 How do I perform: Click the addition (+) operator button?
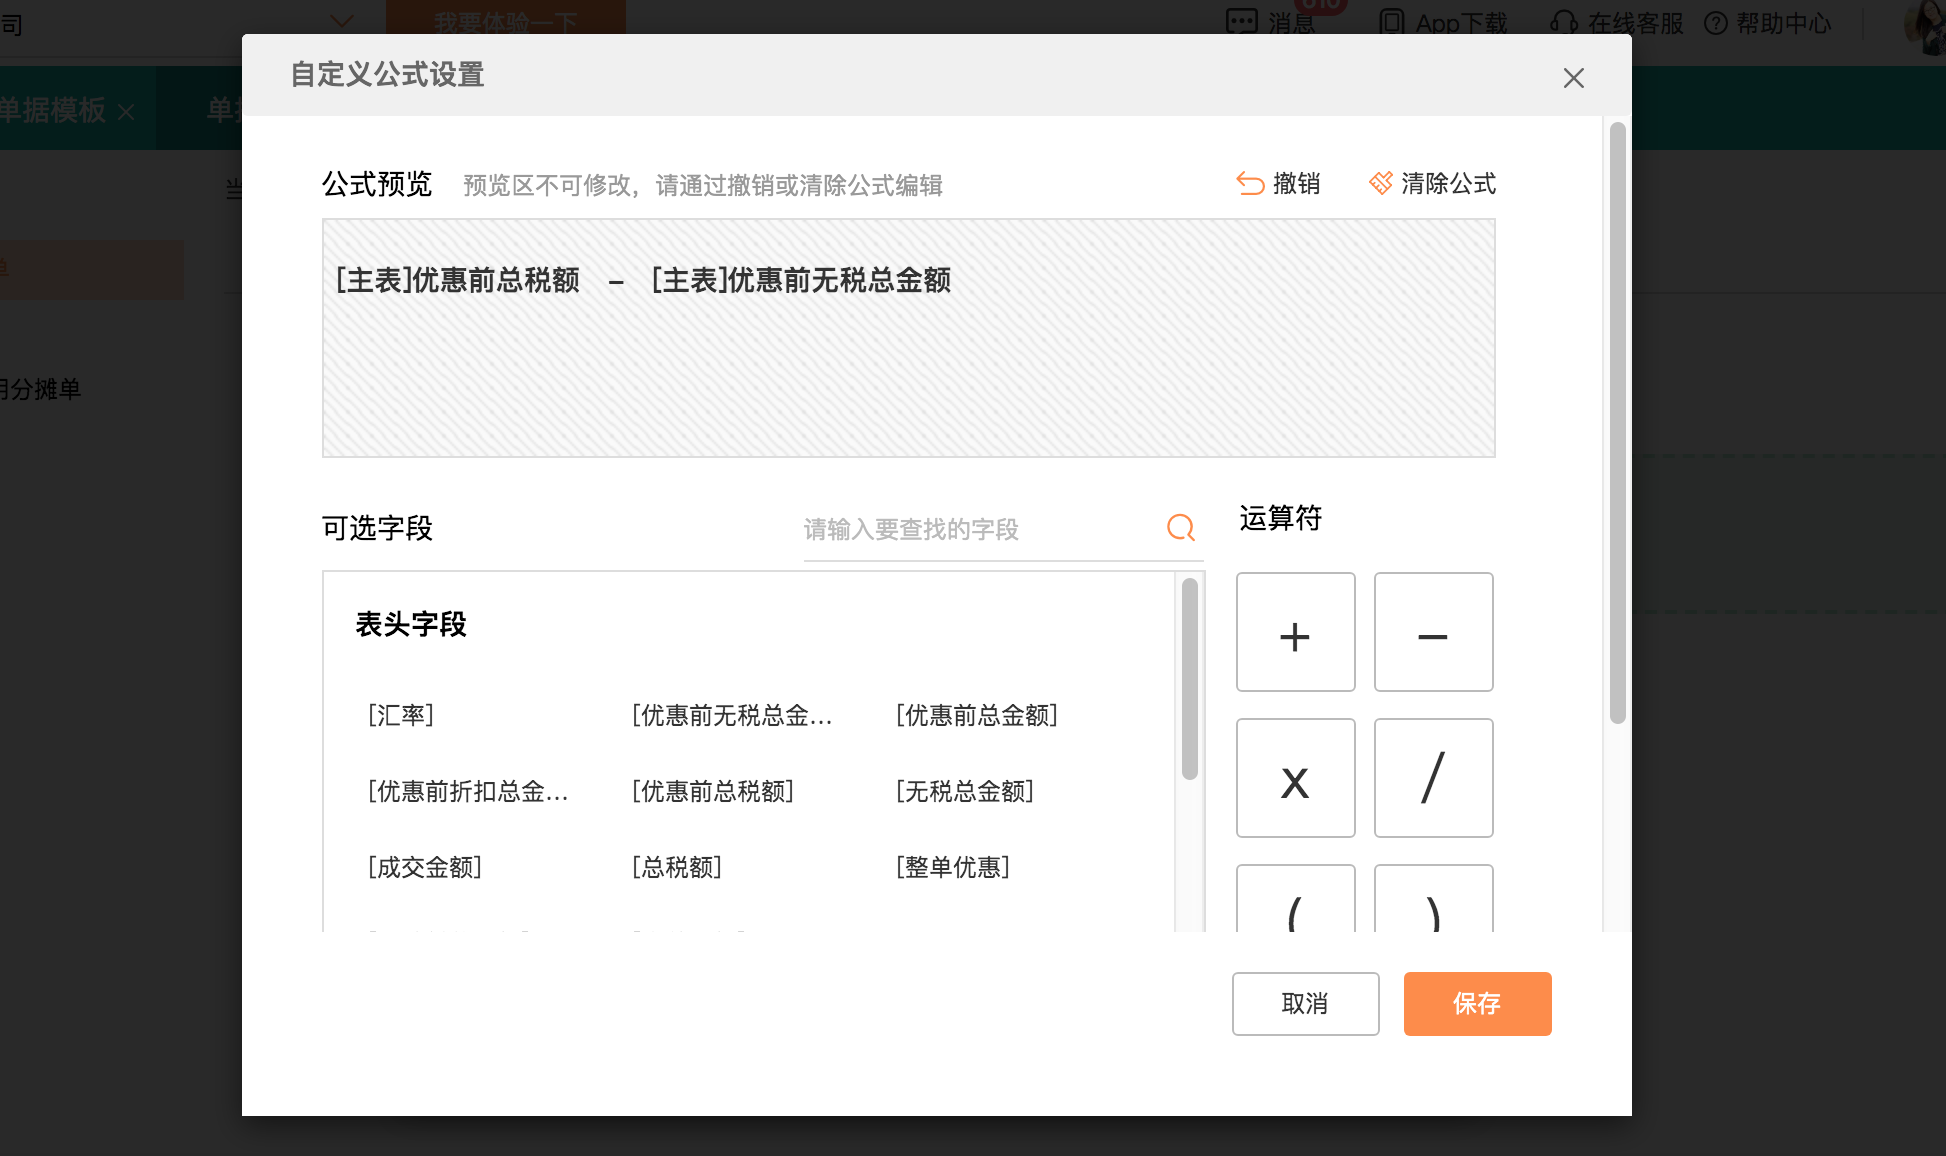pos(1294,632)
